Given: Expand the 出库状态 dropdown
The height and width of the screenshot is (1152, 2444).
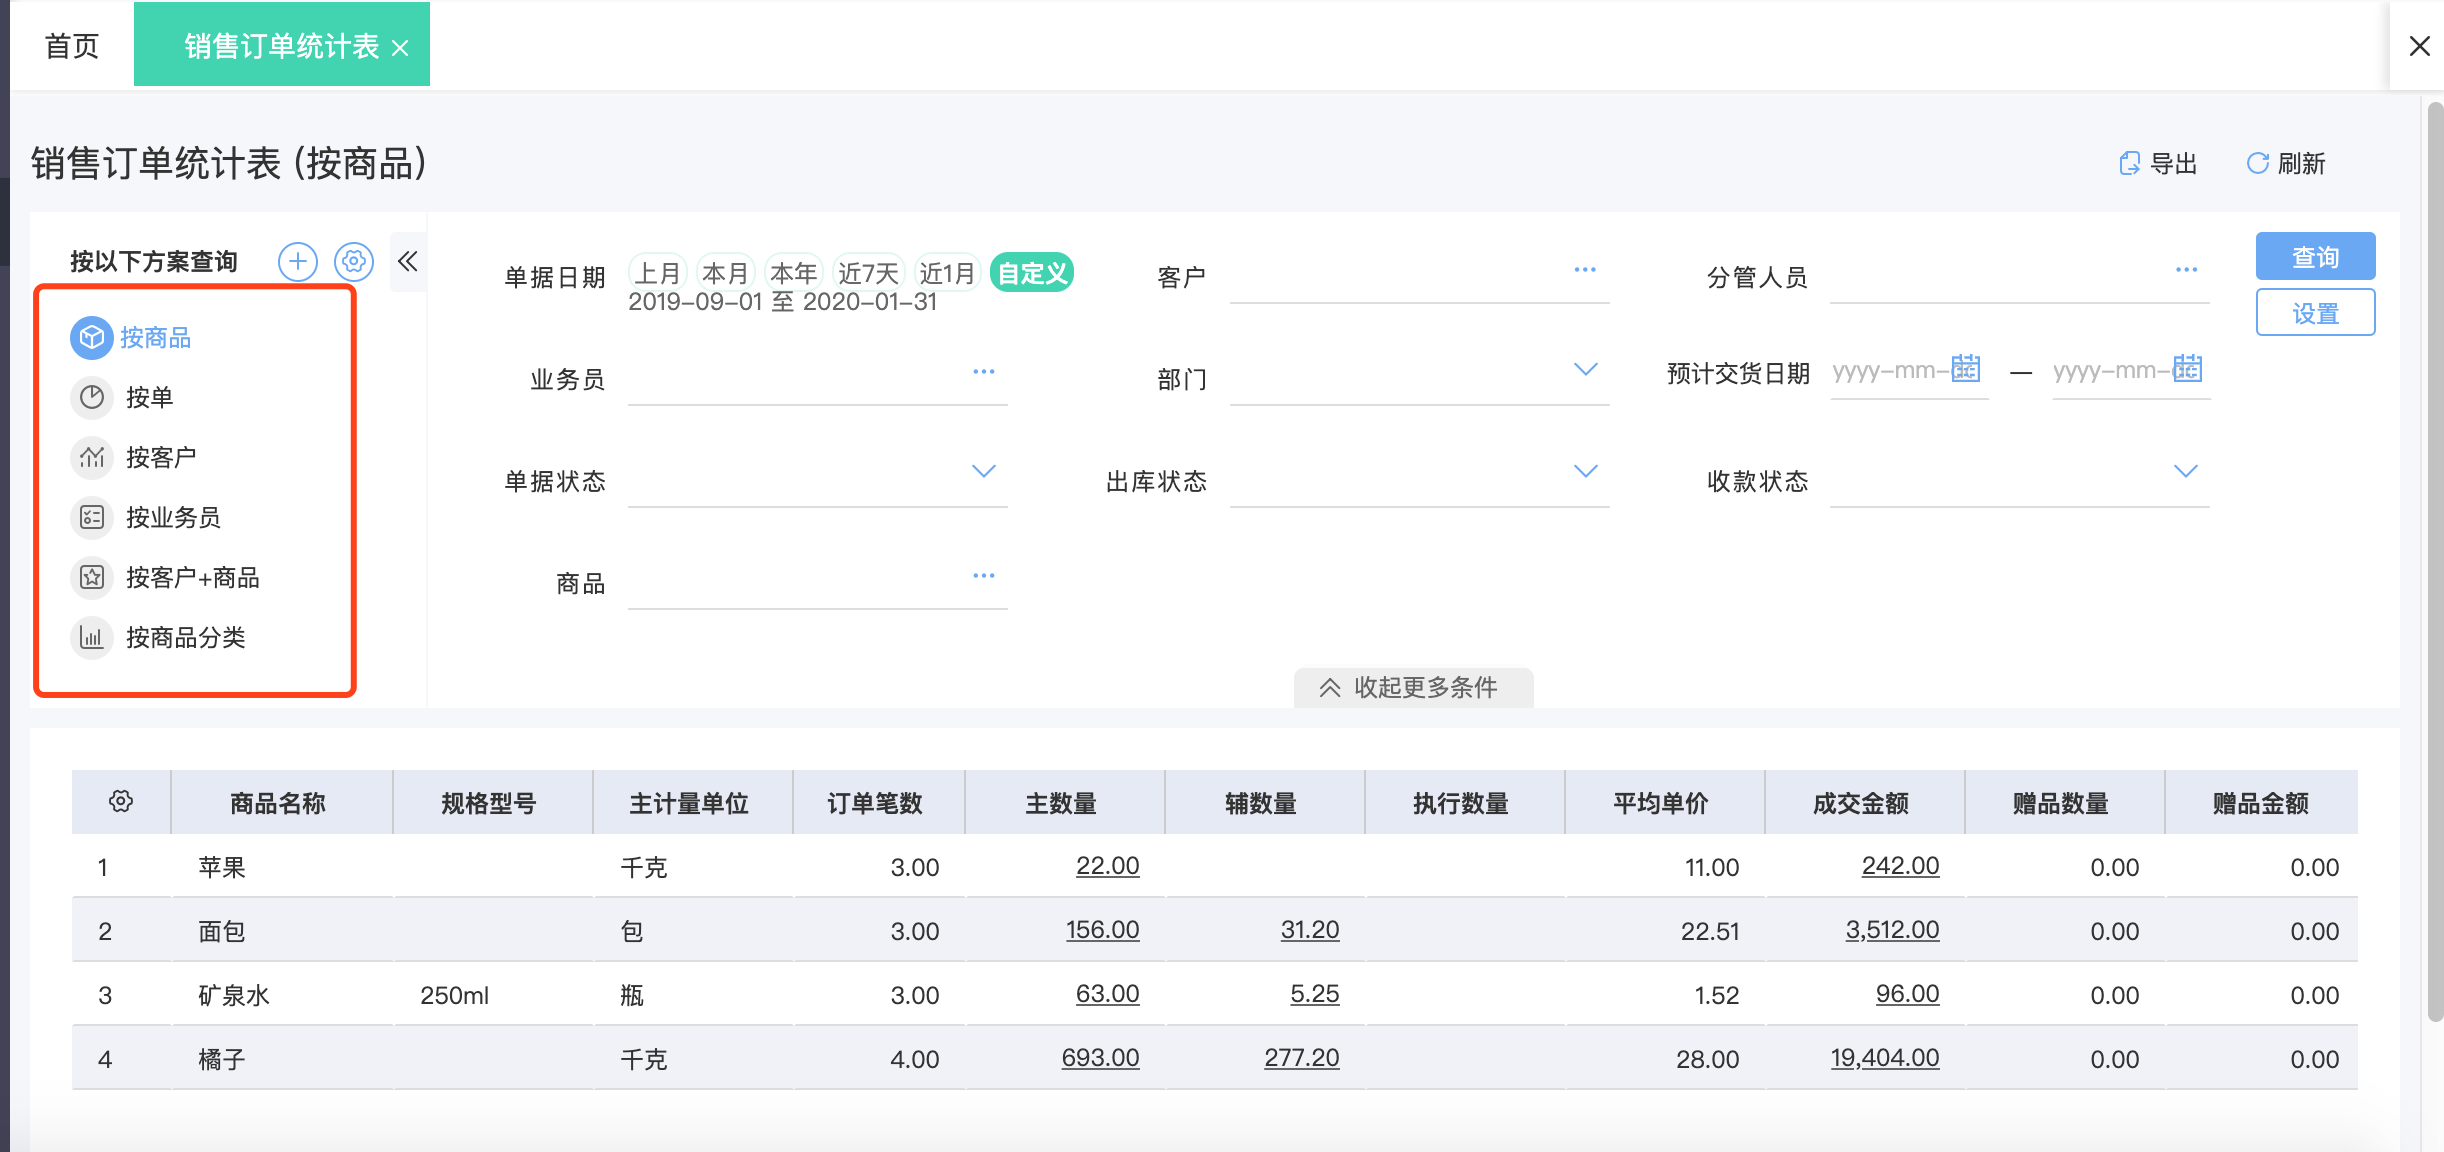Looking at the screenshot, I should click(x=1584, y=475).
